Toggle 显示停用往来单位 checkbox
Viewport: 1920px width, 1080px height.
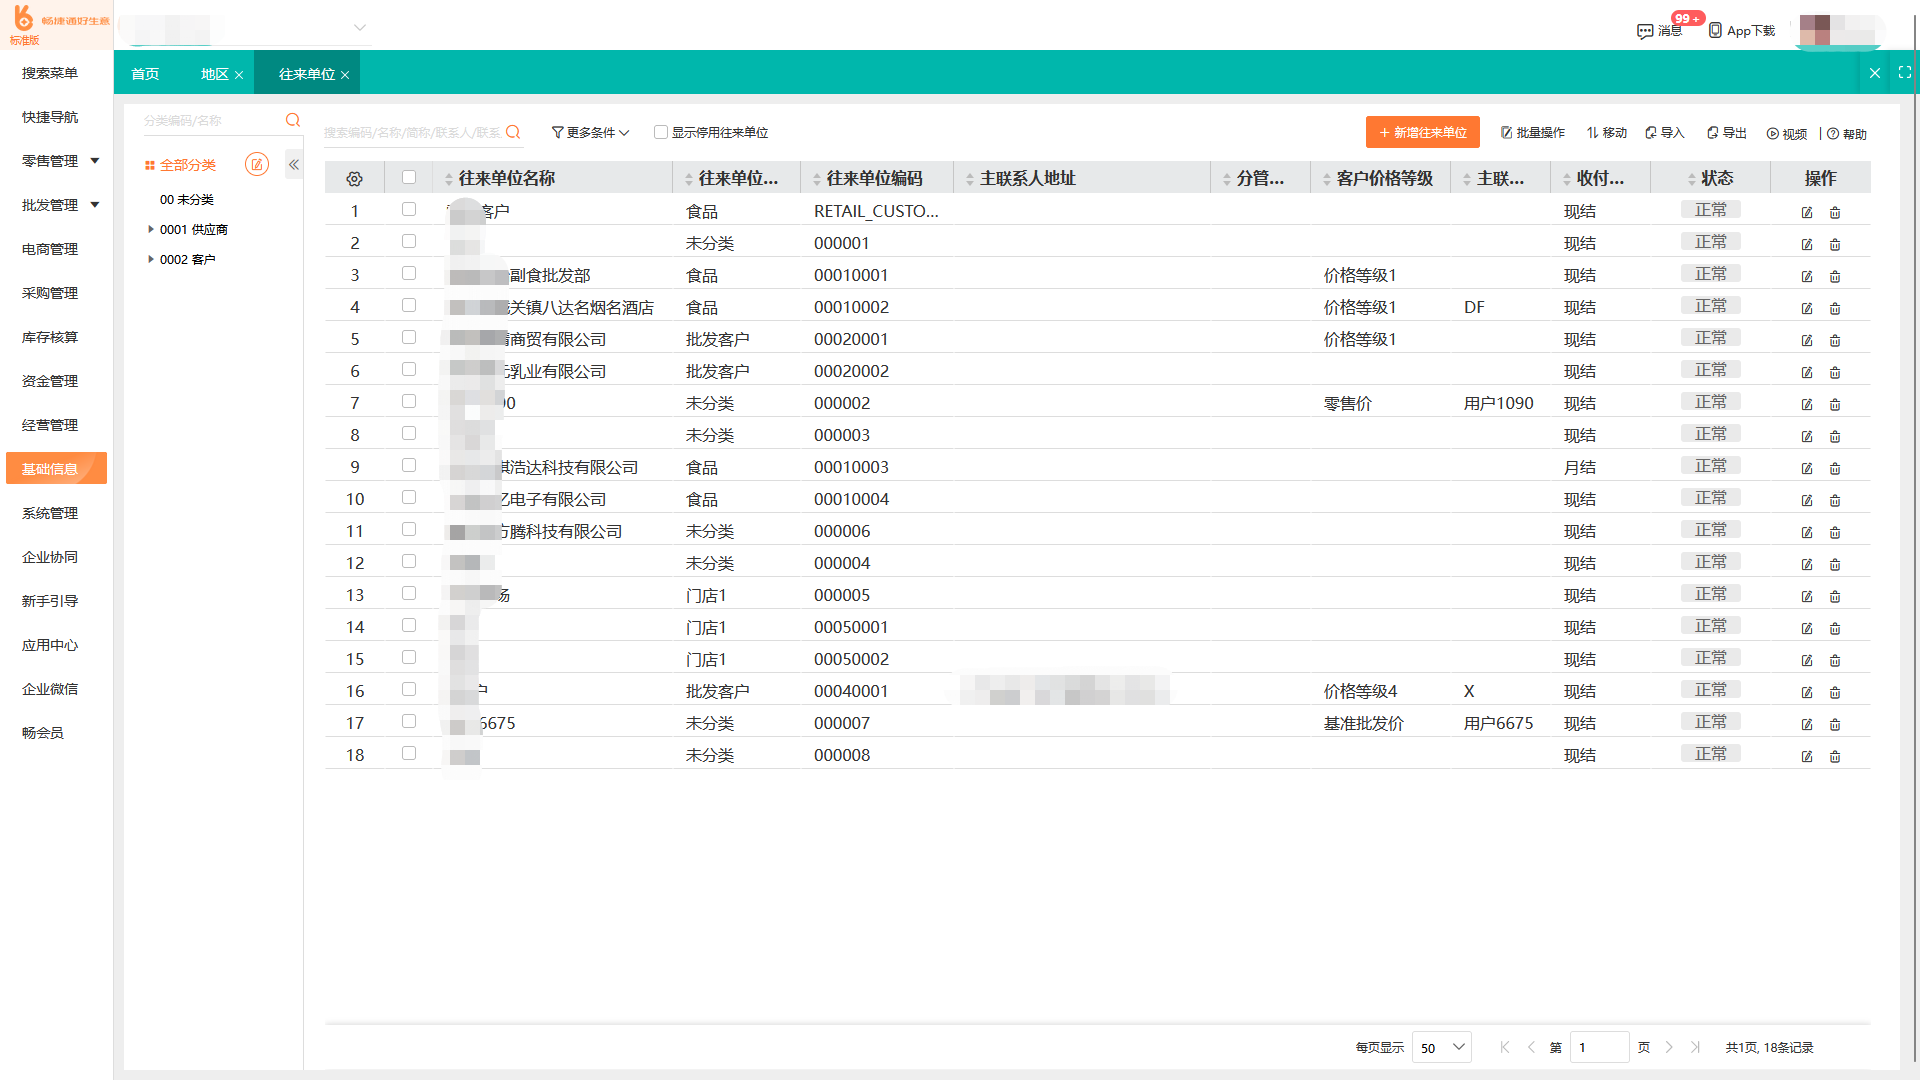[662, 132]
